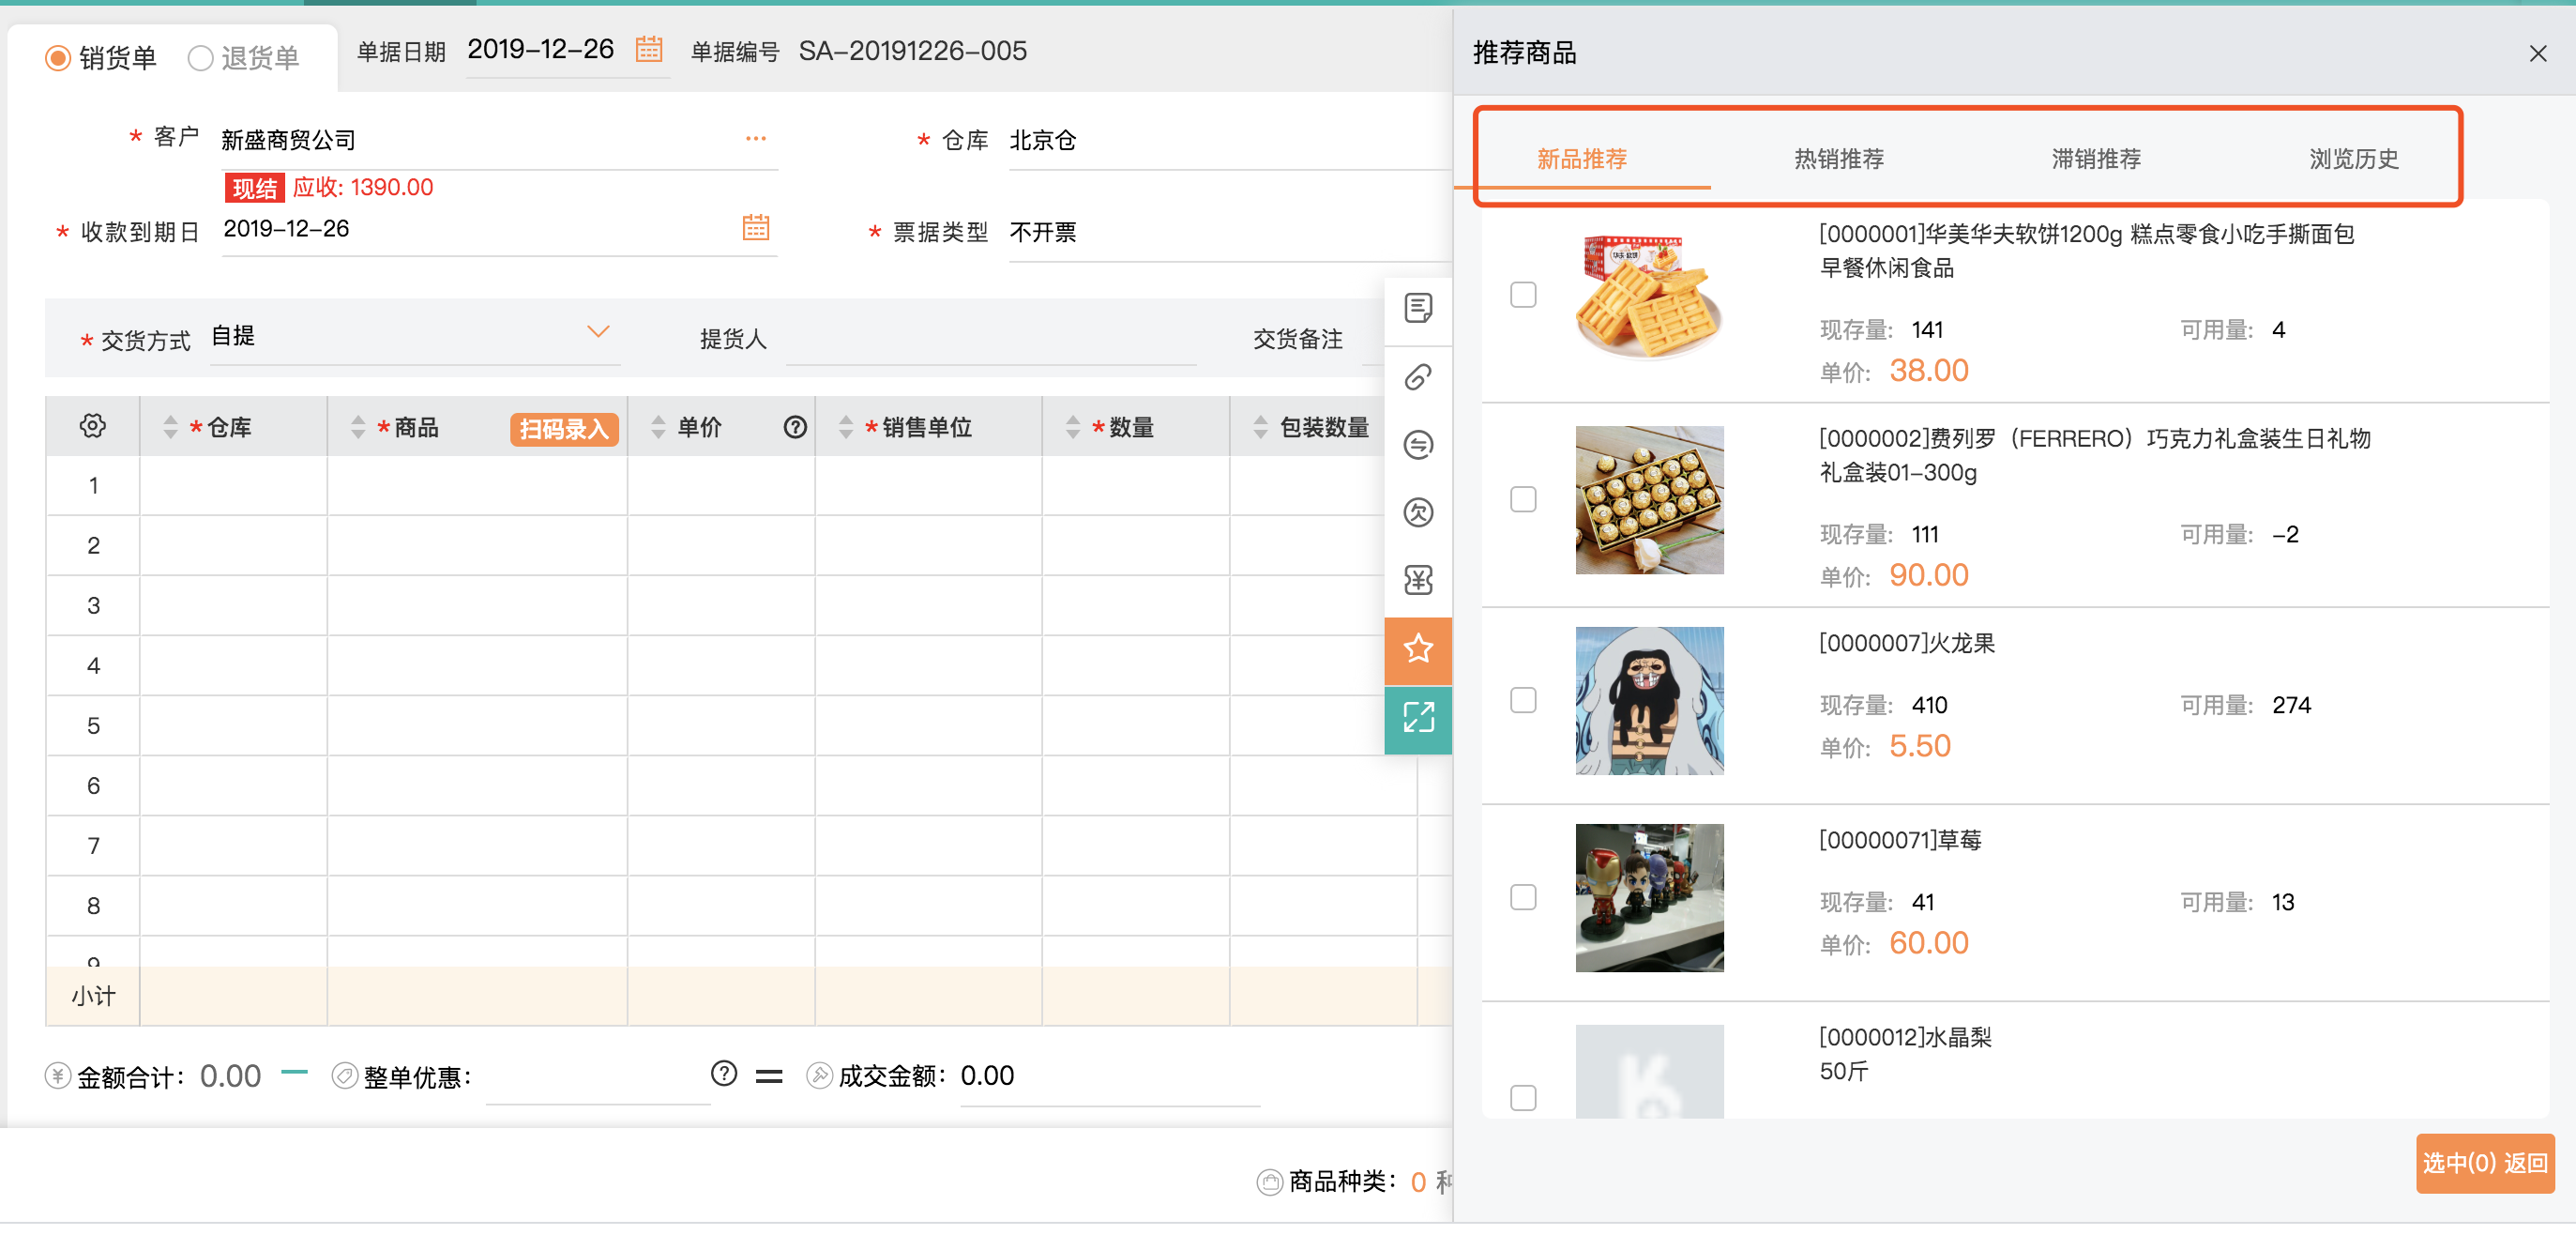Click the expand/fullscreen icon in sidebar
The image size is (2576, 1235).
point(1417,719)
